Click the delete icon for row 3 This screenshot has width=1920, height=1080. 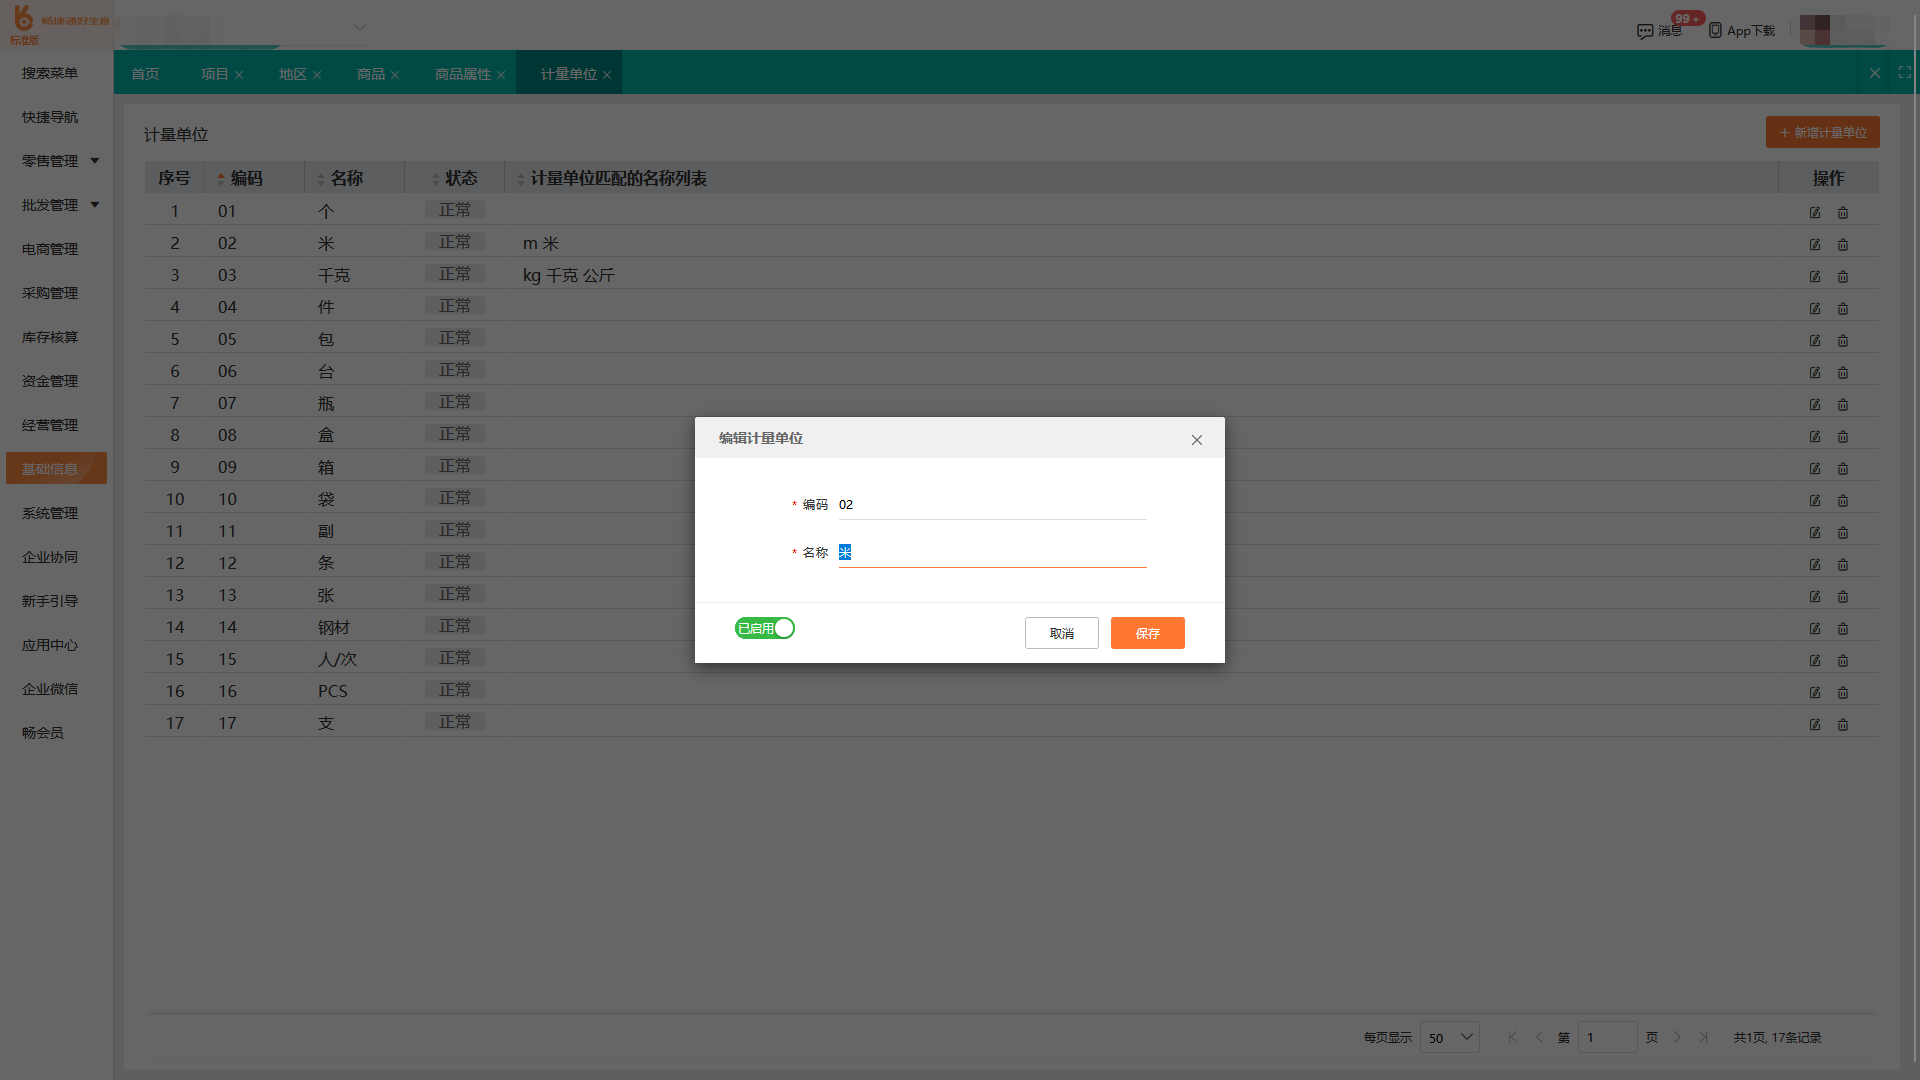(x=1844, y=276)
